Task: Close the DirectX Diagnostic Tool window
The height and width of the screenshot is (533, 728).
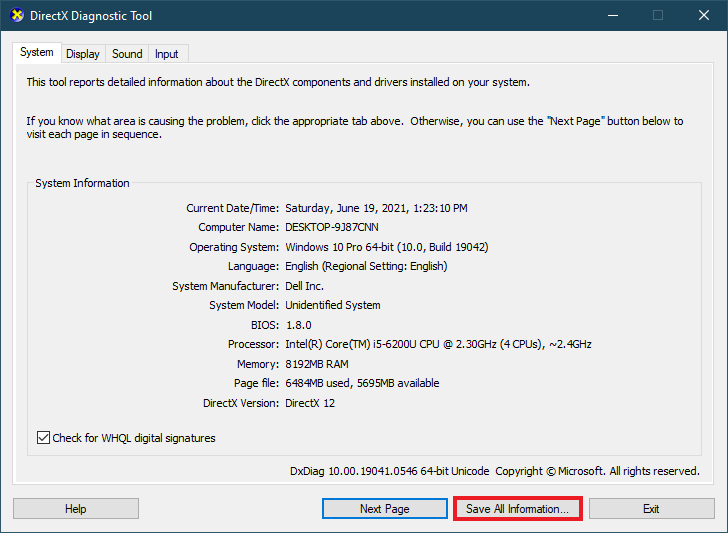Action: pyautogui.click(x=704, y=15)
